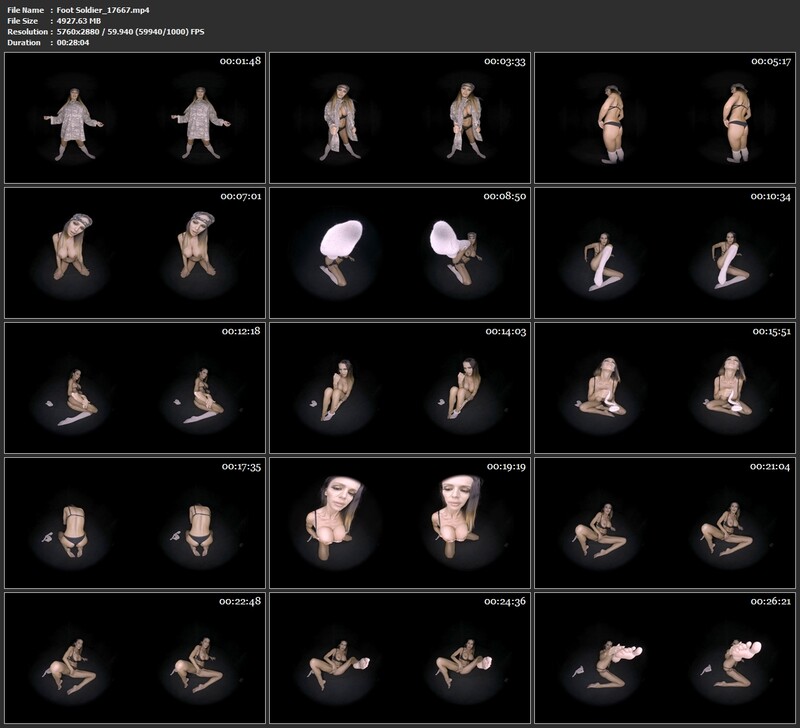Click the 00:17:35 frame
Screen dimensions: 800x728
[135, 522]
